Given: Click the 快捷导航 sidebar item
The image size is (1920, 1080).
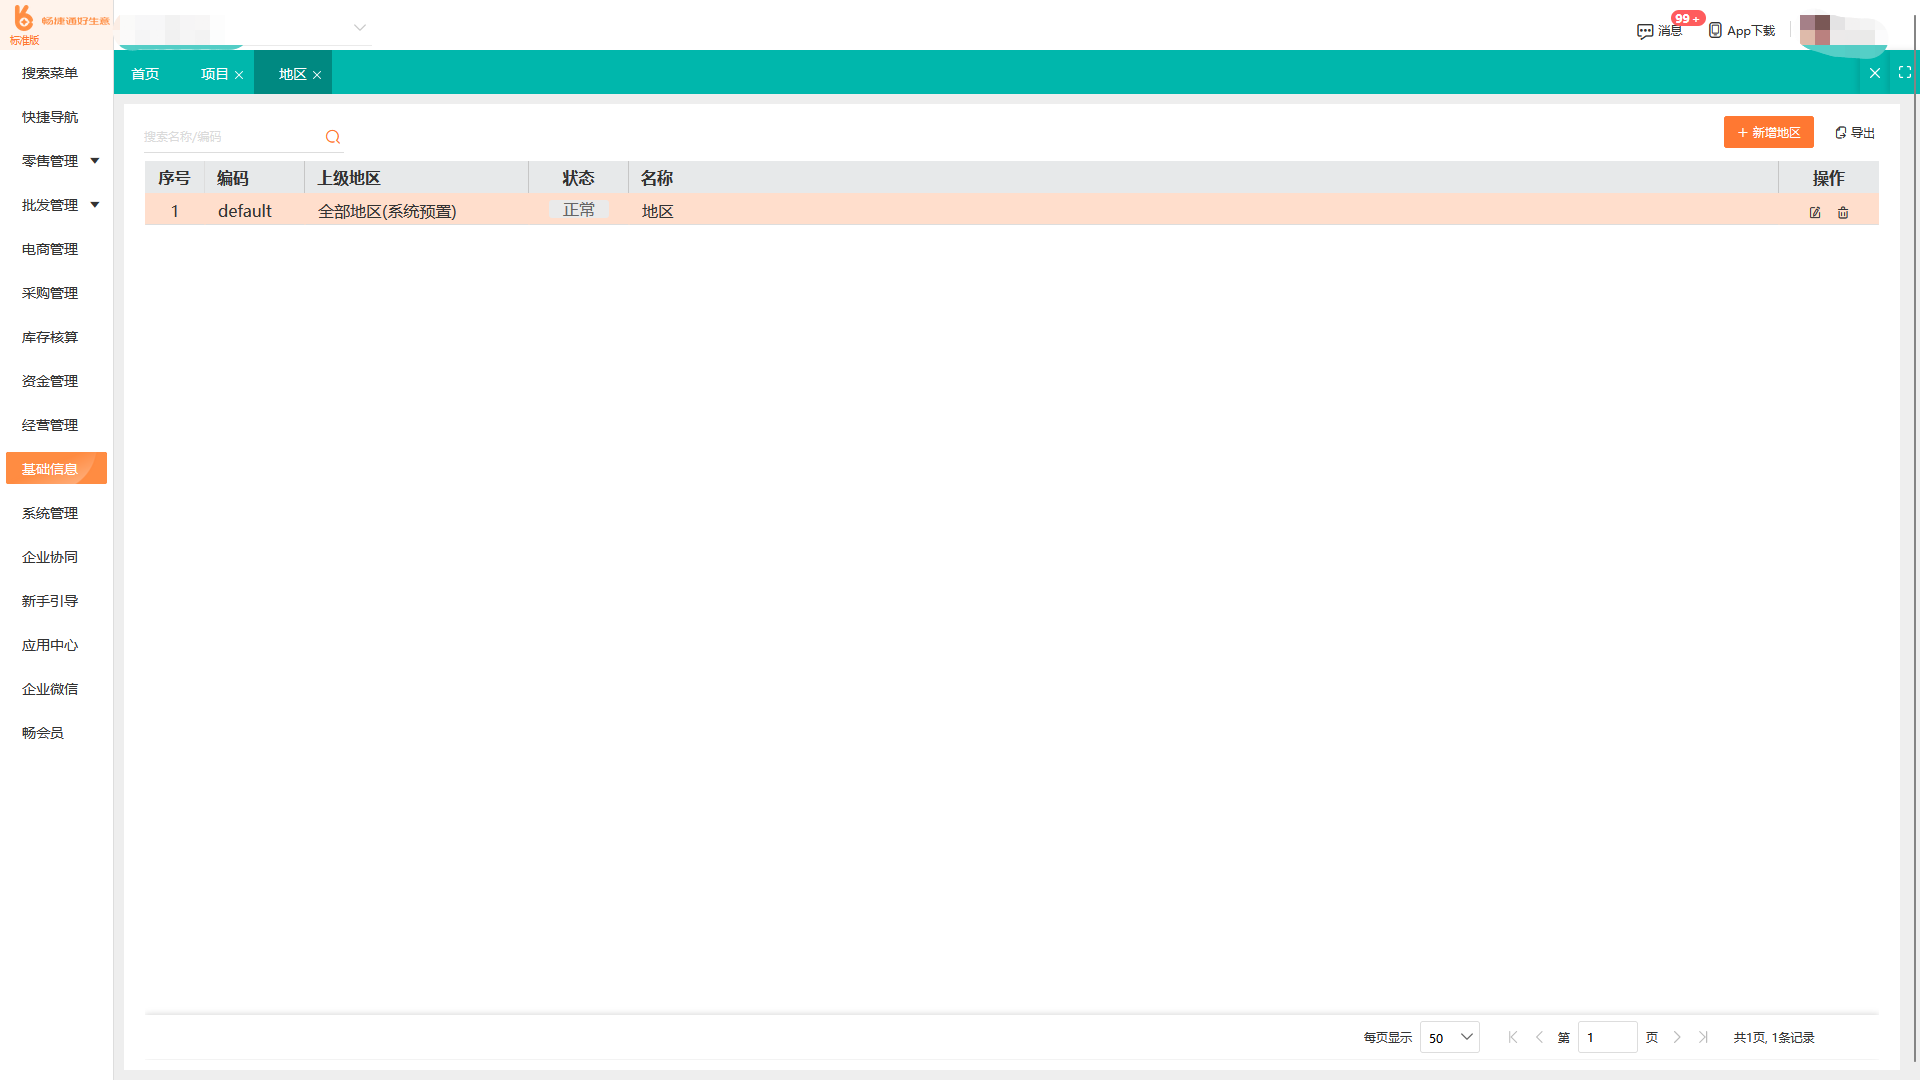Looking at the screenshot, I should tap(50, 116).
